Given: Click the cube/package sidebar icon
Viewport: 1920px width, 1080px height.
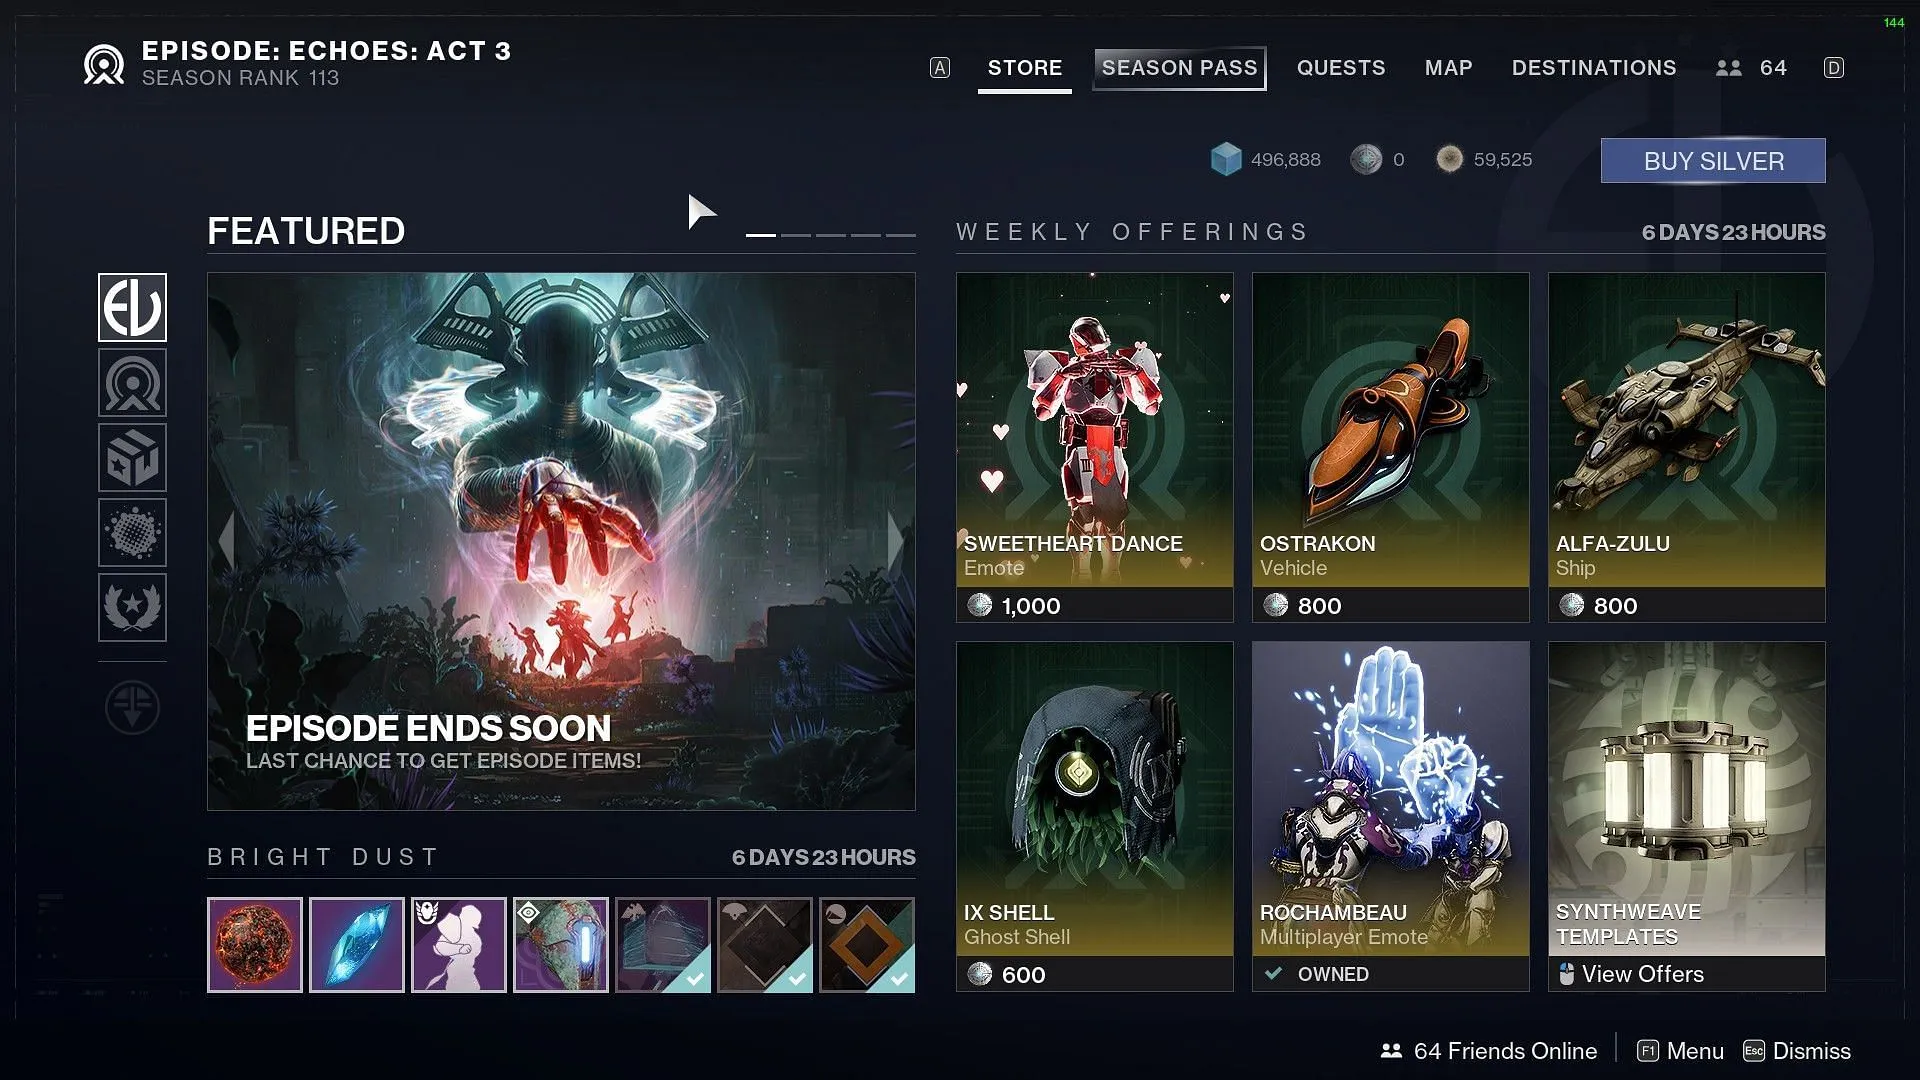Looking at the screenshot, I should 131,456.
